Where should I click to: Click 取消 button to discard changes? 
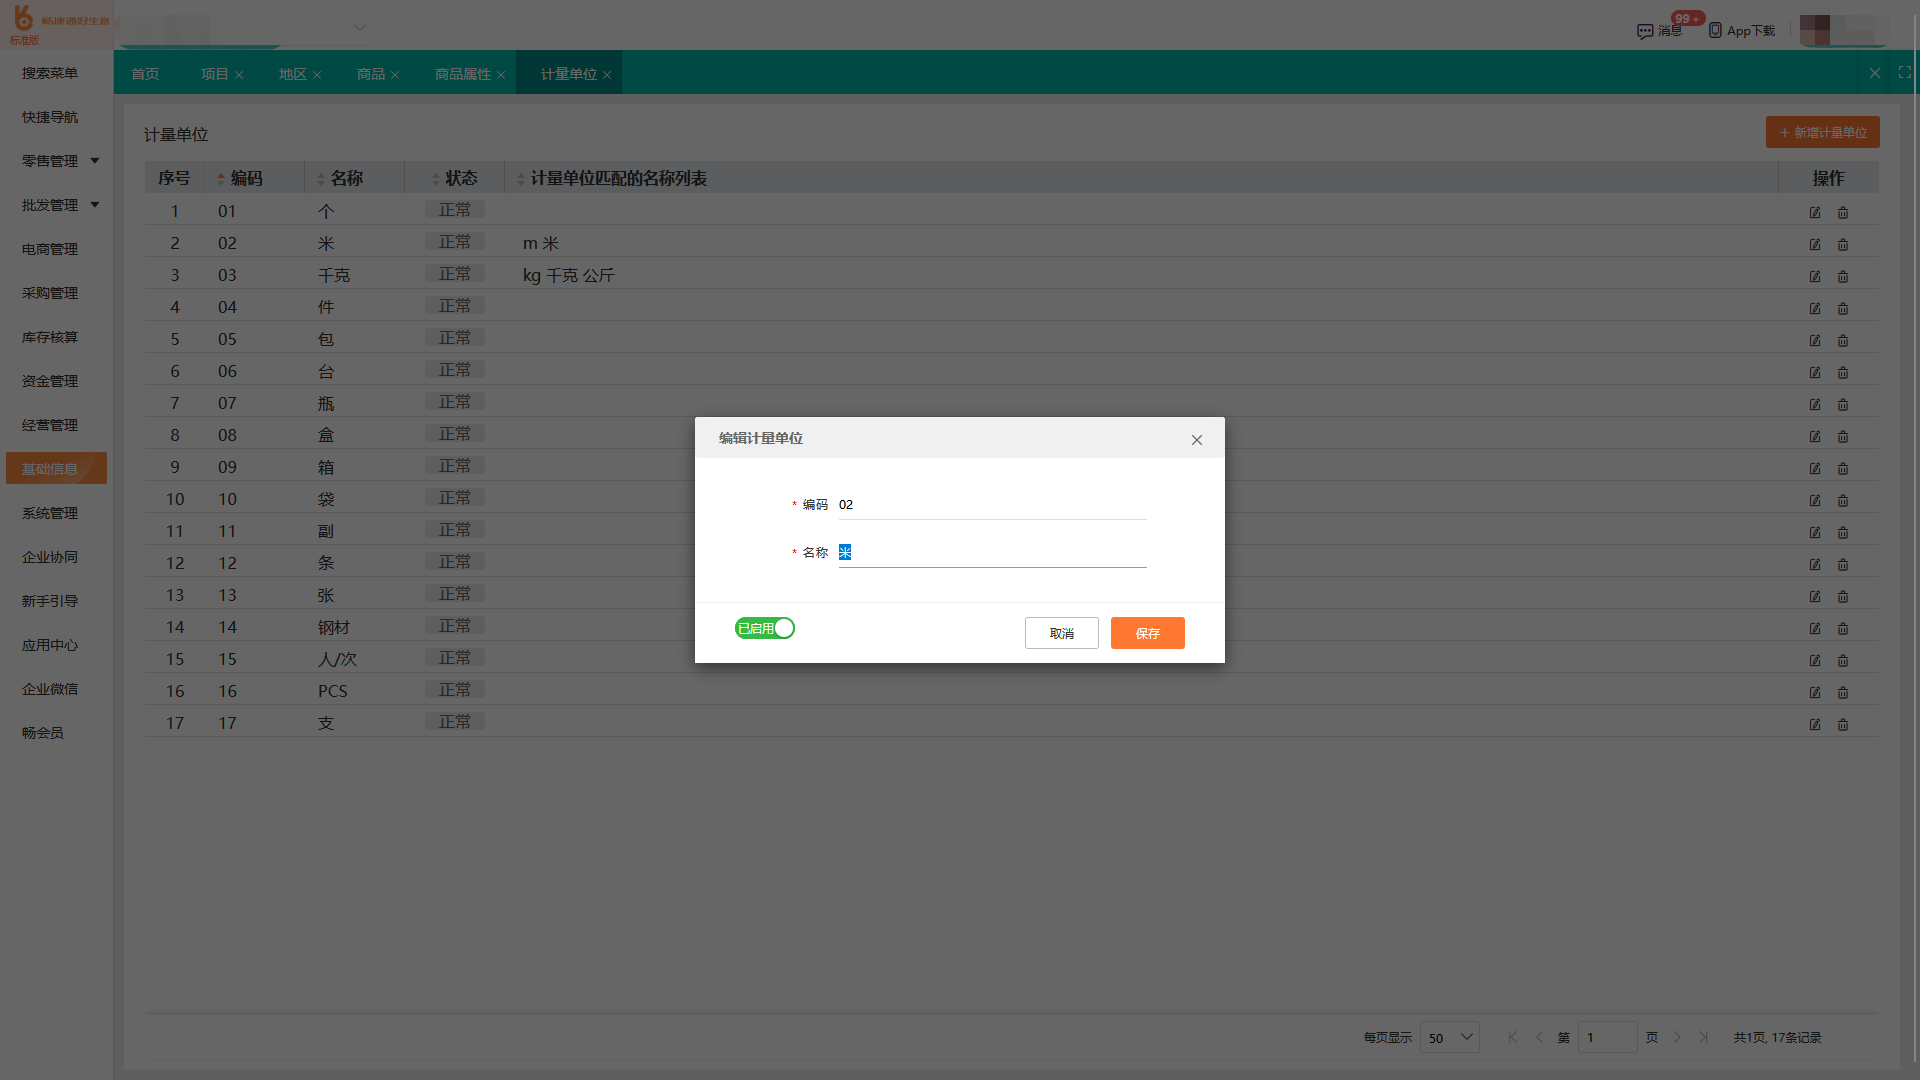(1062, 633)
